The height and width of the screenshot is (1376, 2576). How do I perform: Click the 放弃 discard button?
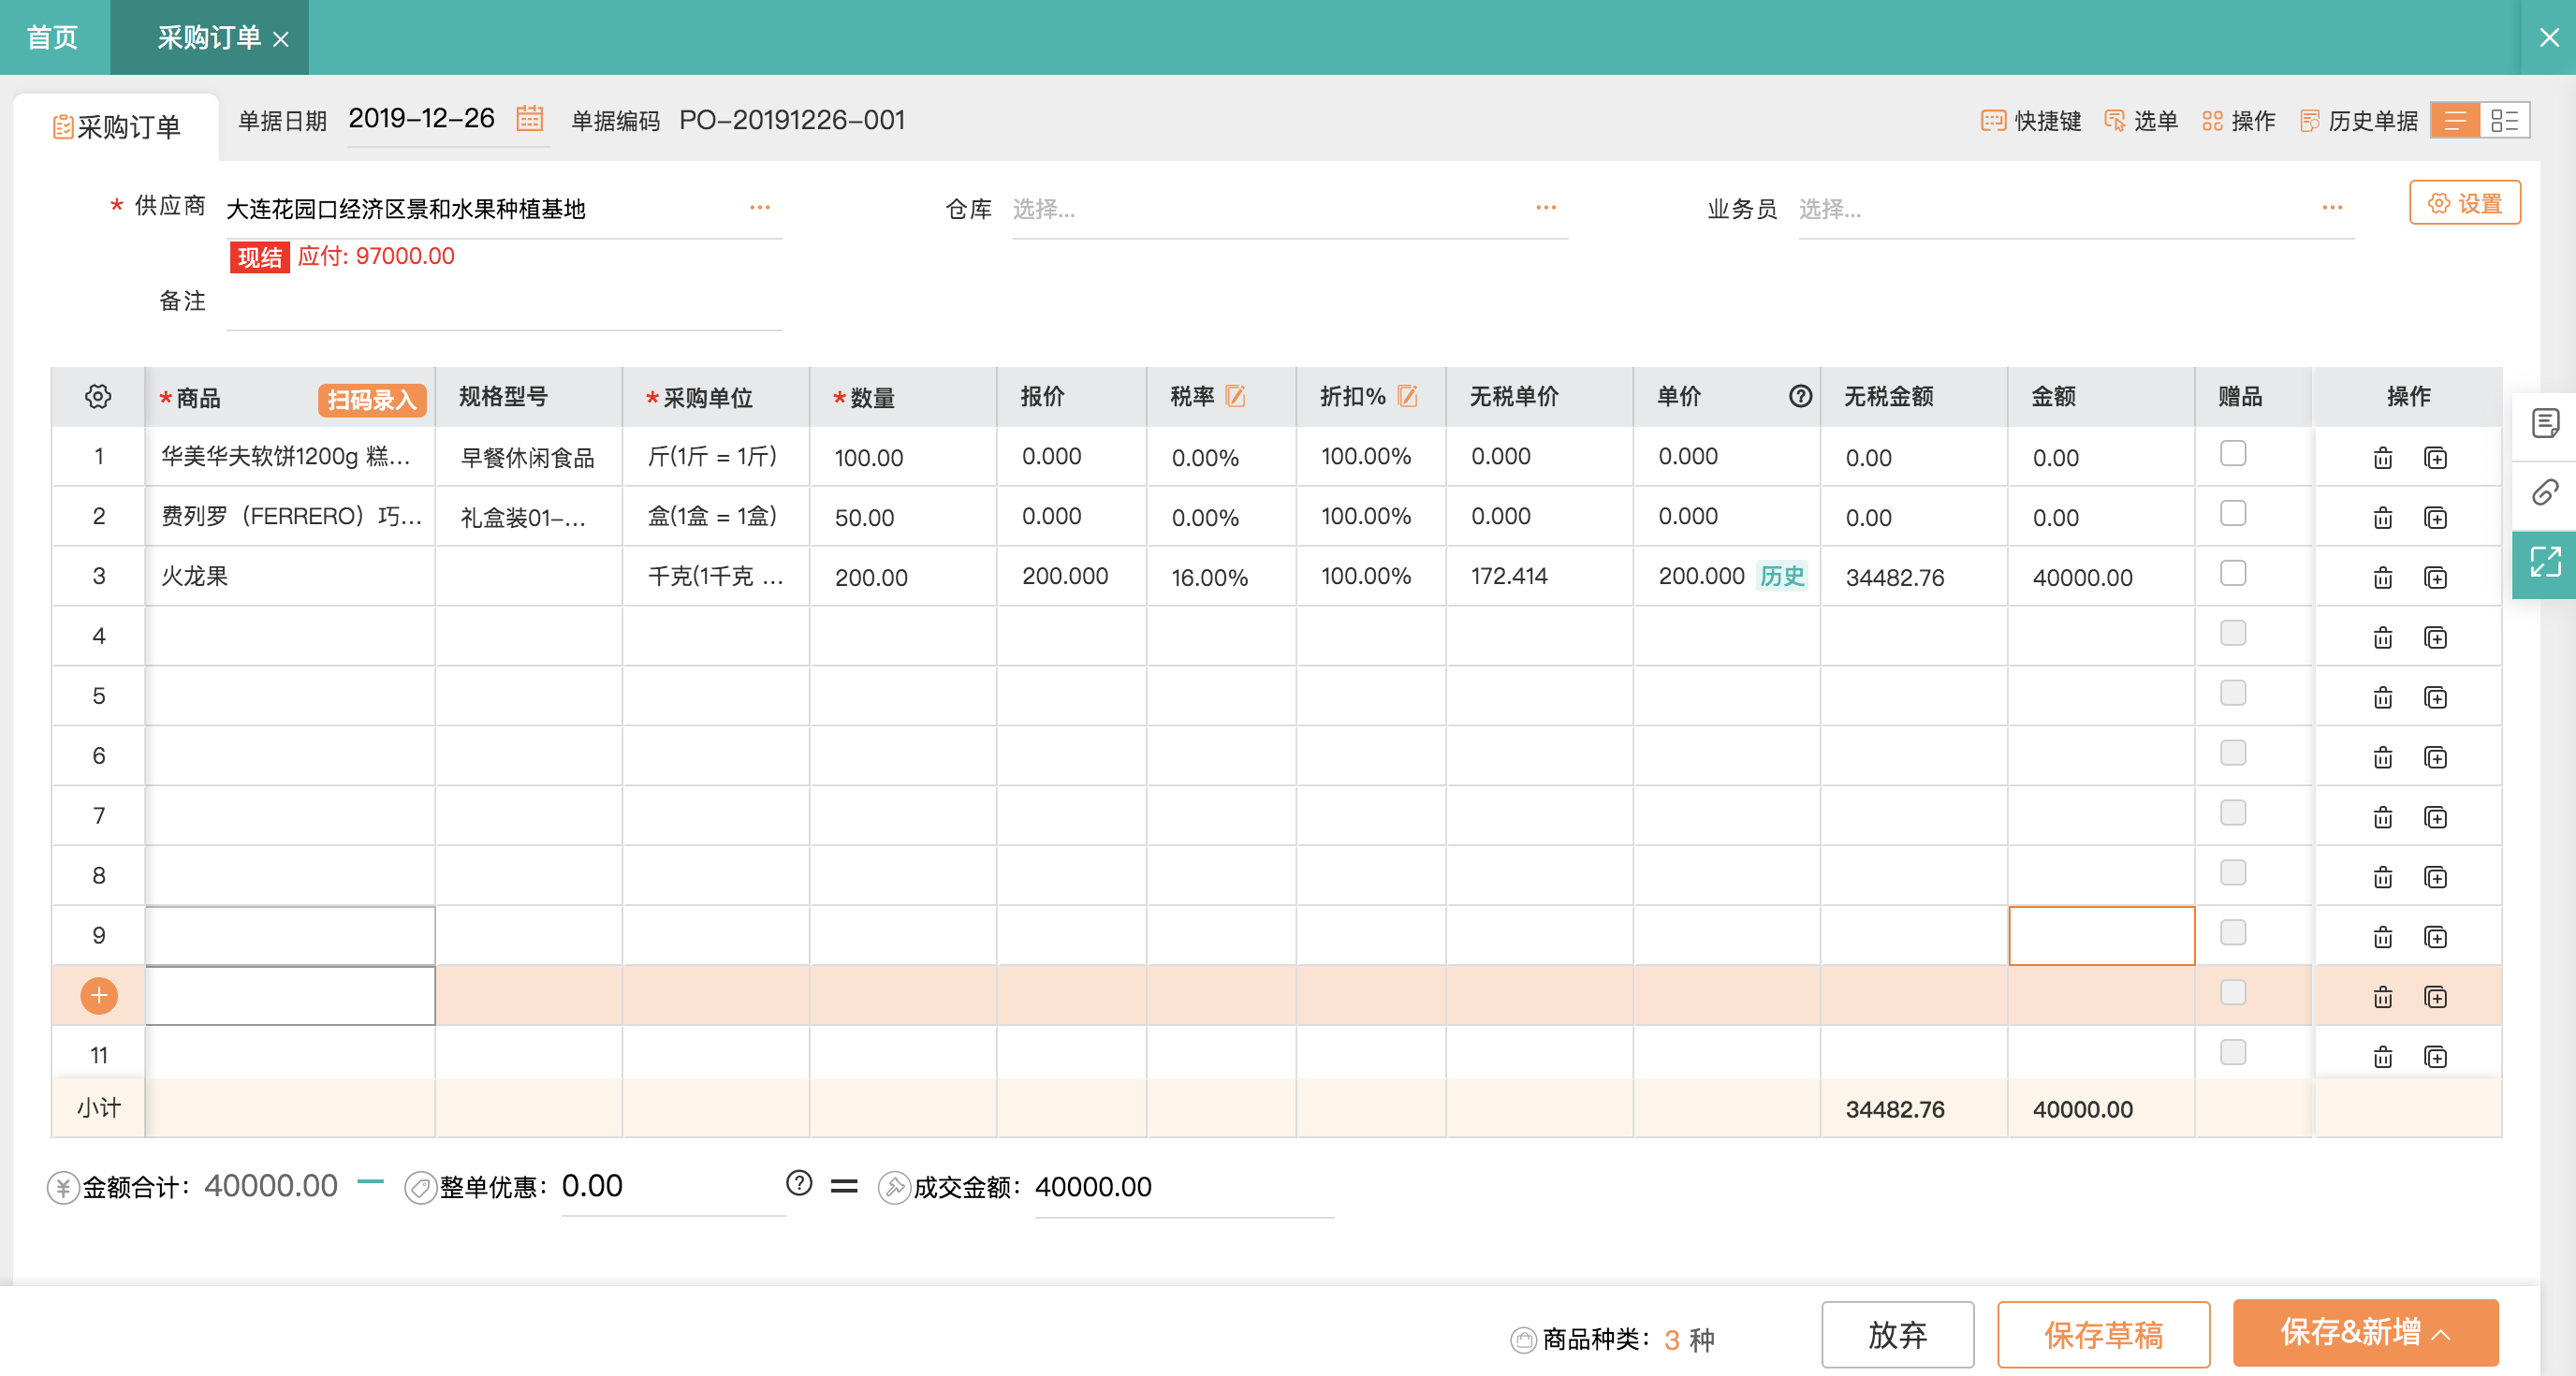pos(1896,1328)
